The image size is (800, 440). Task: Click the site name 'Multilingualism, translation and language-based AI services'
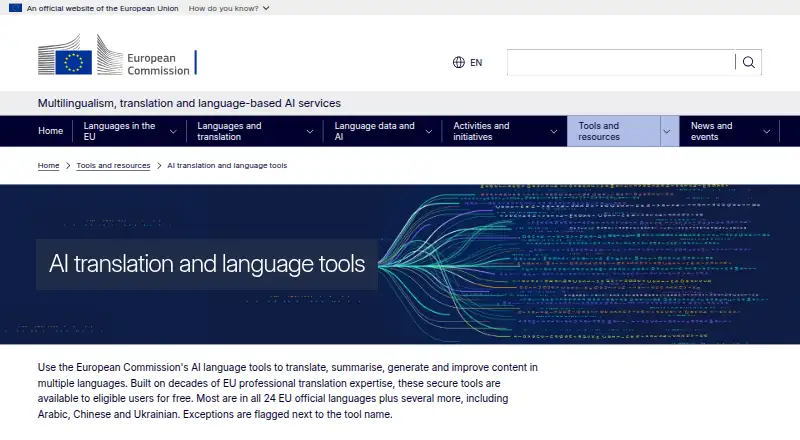coord(189,103)
